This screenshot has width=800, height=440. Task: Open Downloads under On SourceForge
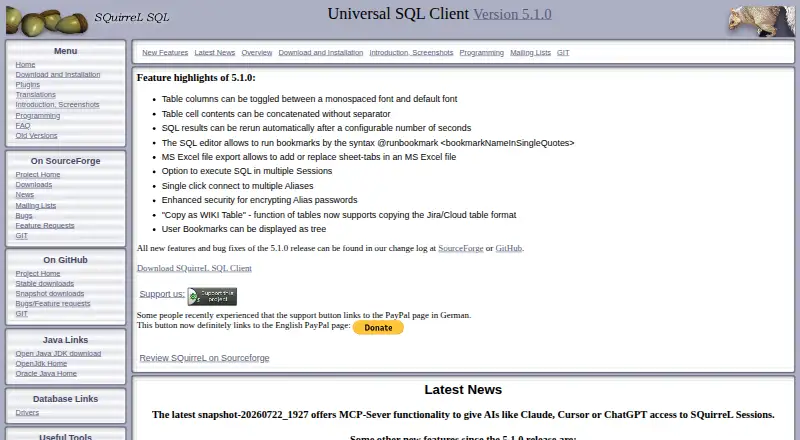click(34, 185)
